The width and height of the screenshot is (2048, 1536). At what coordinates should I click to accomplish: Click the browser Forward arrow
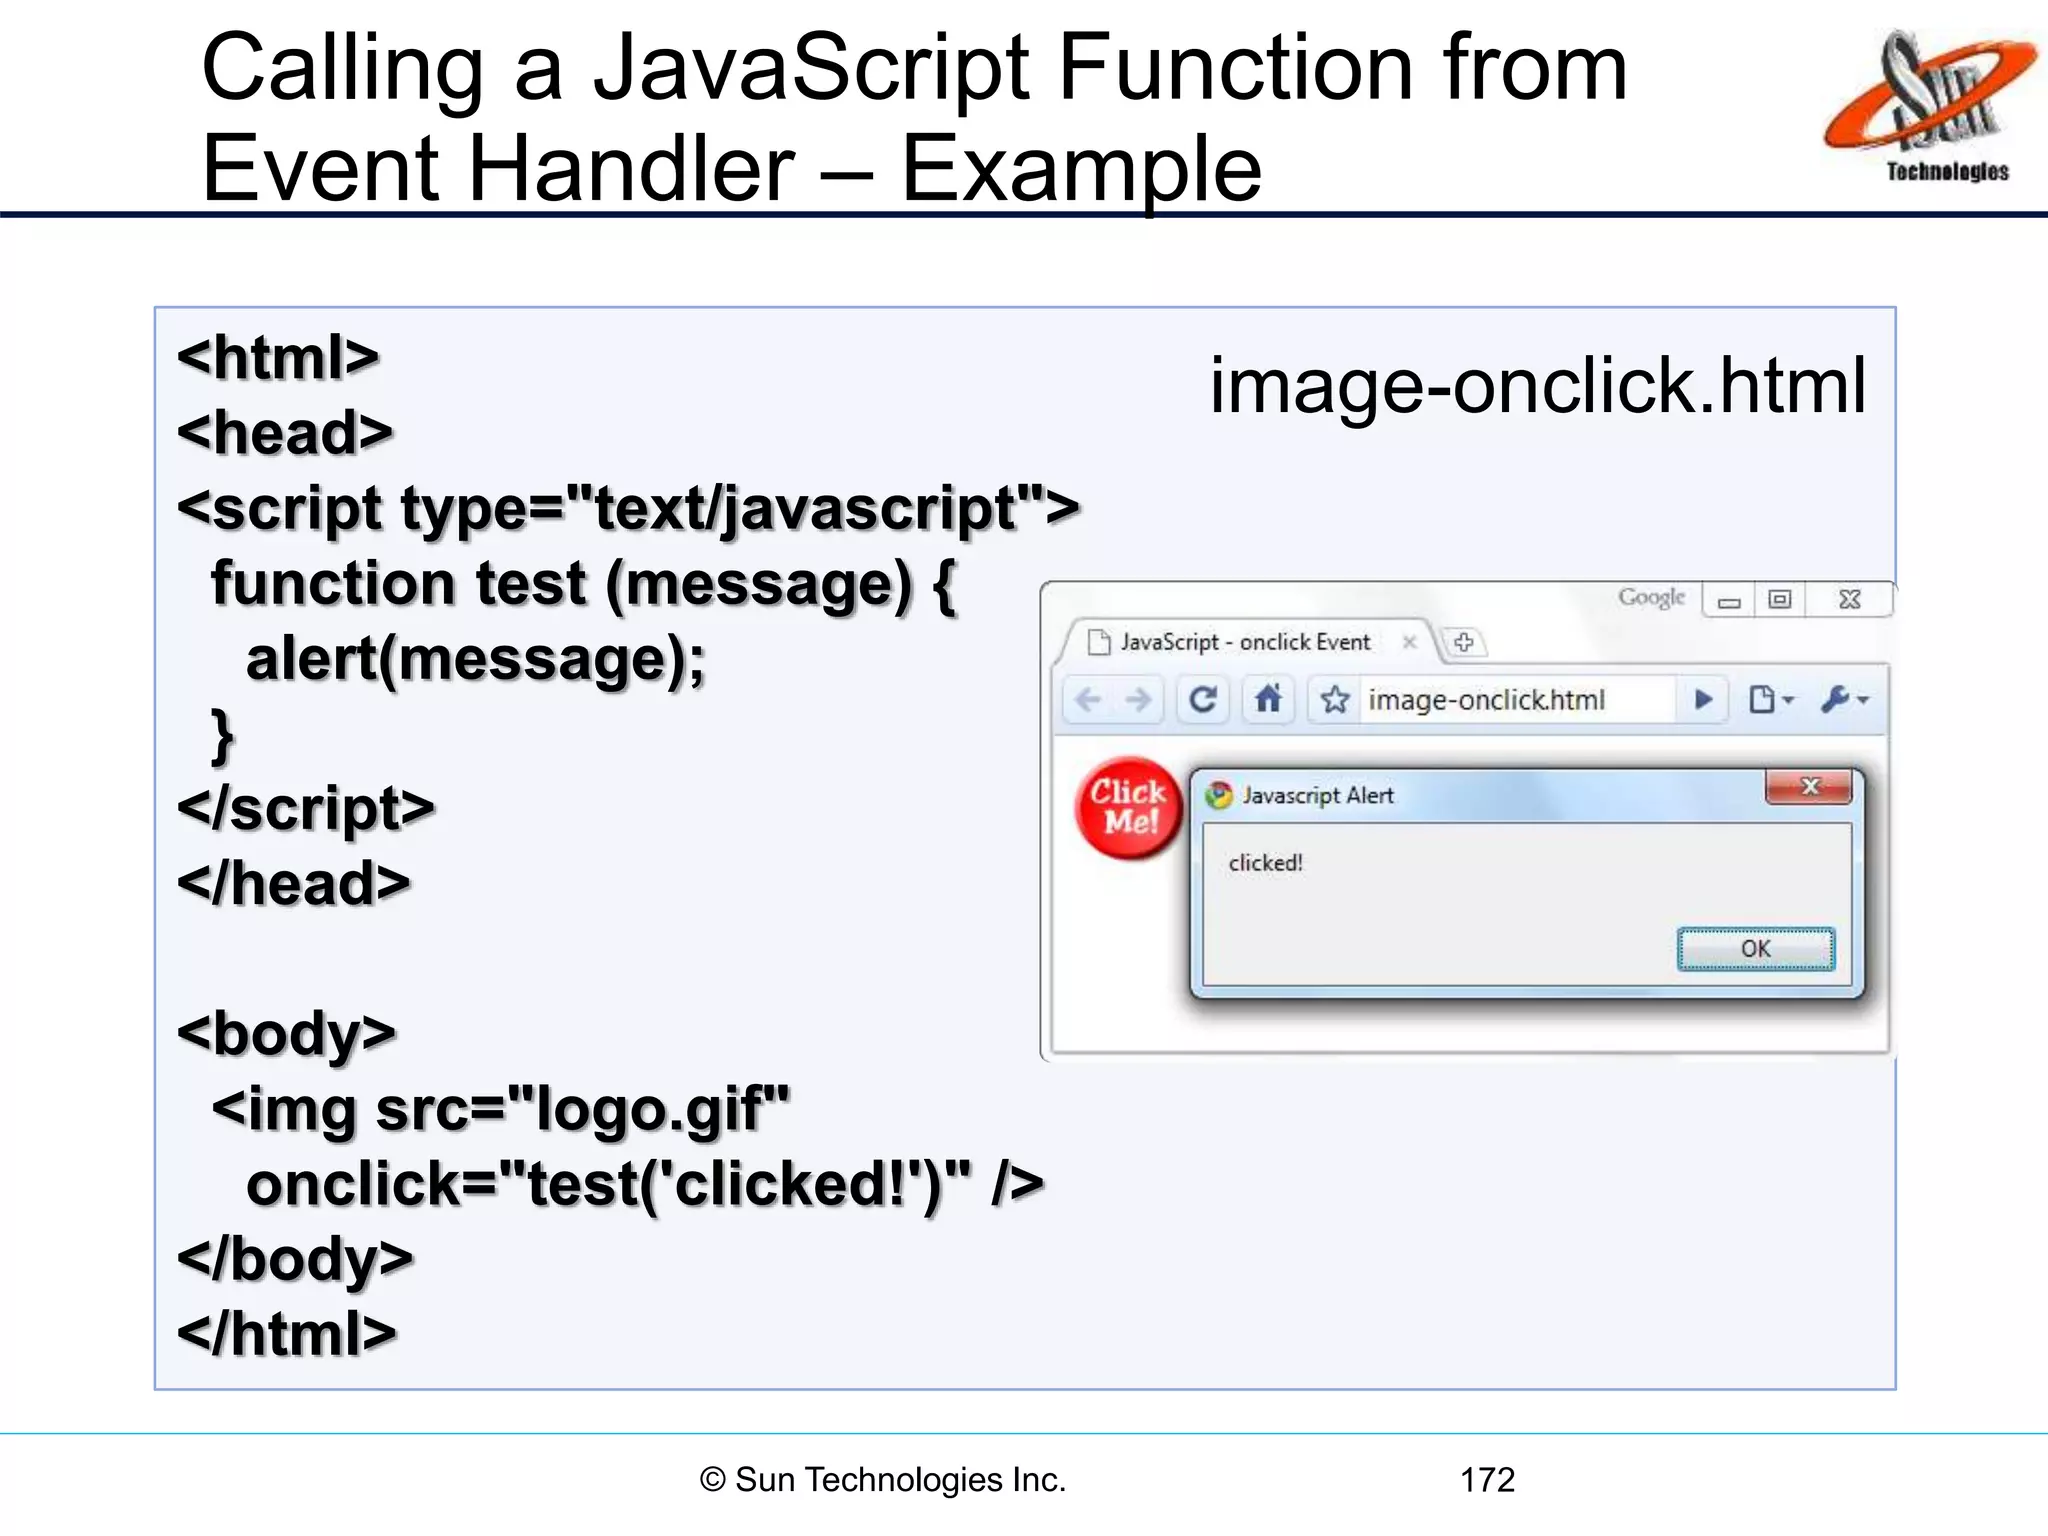click(x=1138, y=700)
